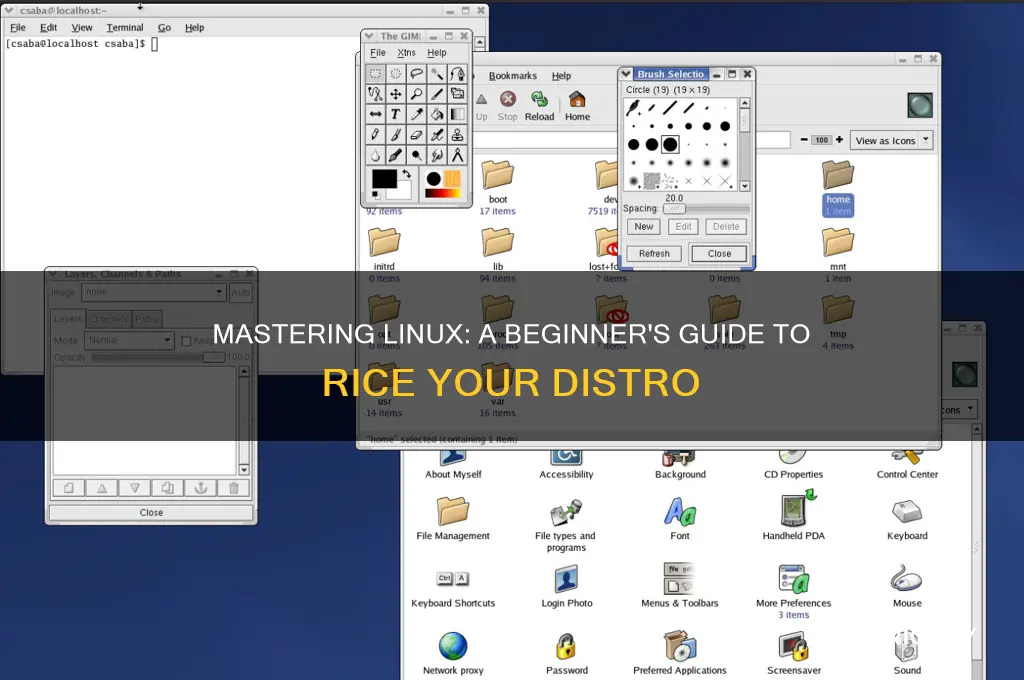Select the Rectangle Select tool in GIMP
The width and height of the screenshot is (1024, 680).
click(375, 74)
